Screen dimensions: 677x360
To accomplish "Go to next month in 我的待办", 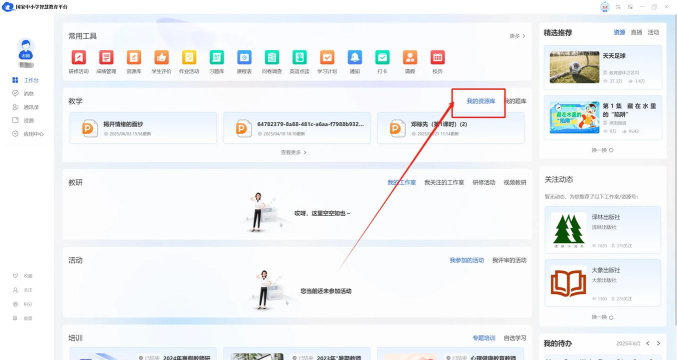I will point(658,344).
